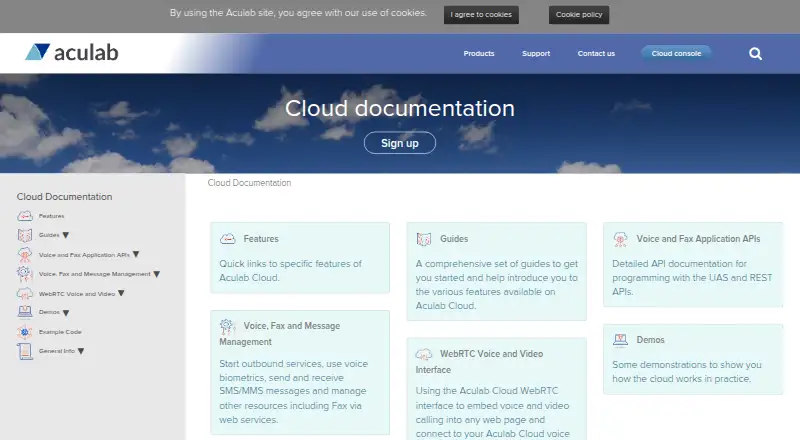Open General Info link in sidebar
This screenshot has height=440, width=800.
point(57,351)
